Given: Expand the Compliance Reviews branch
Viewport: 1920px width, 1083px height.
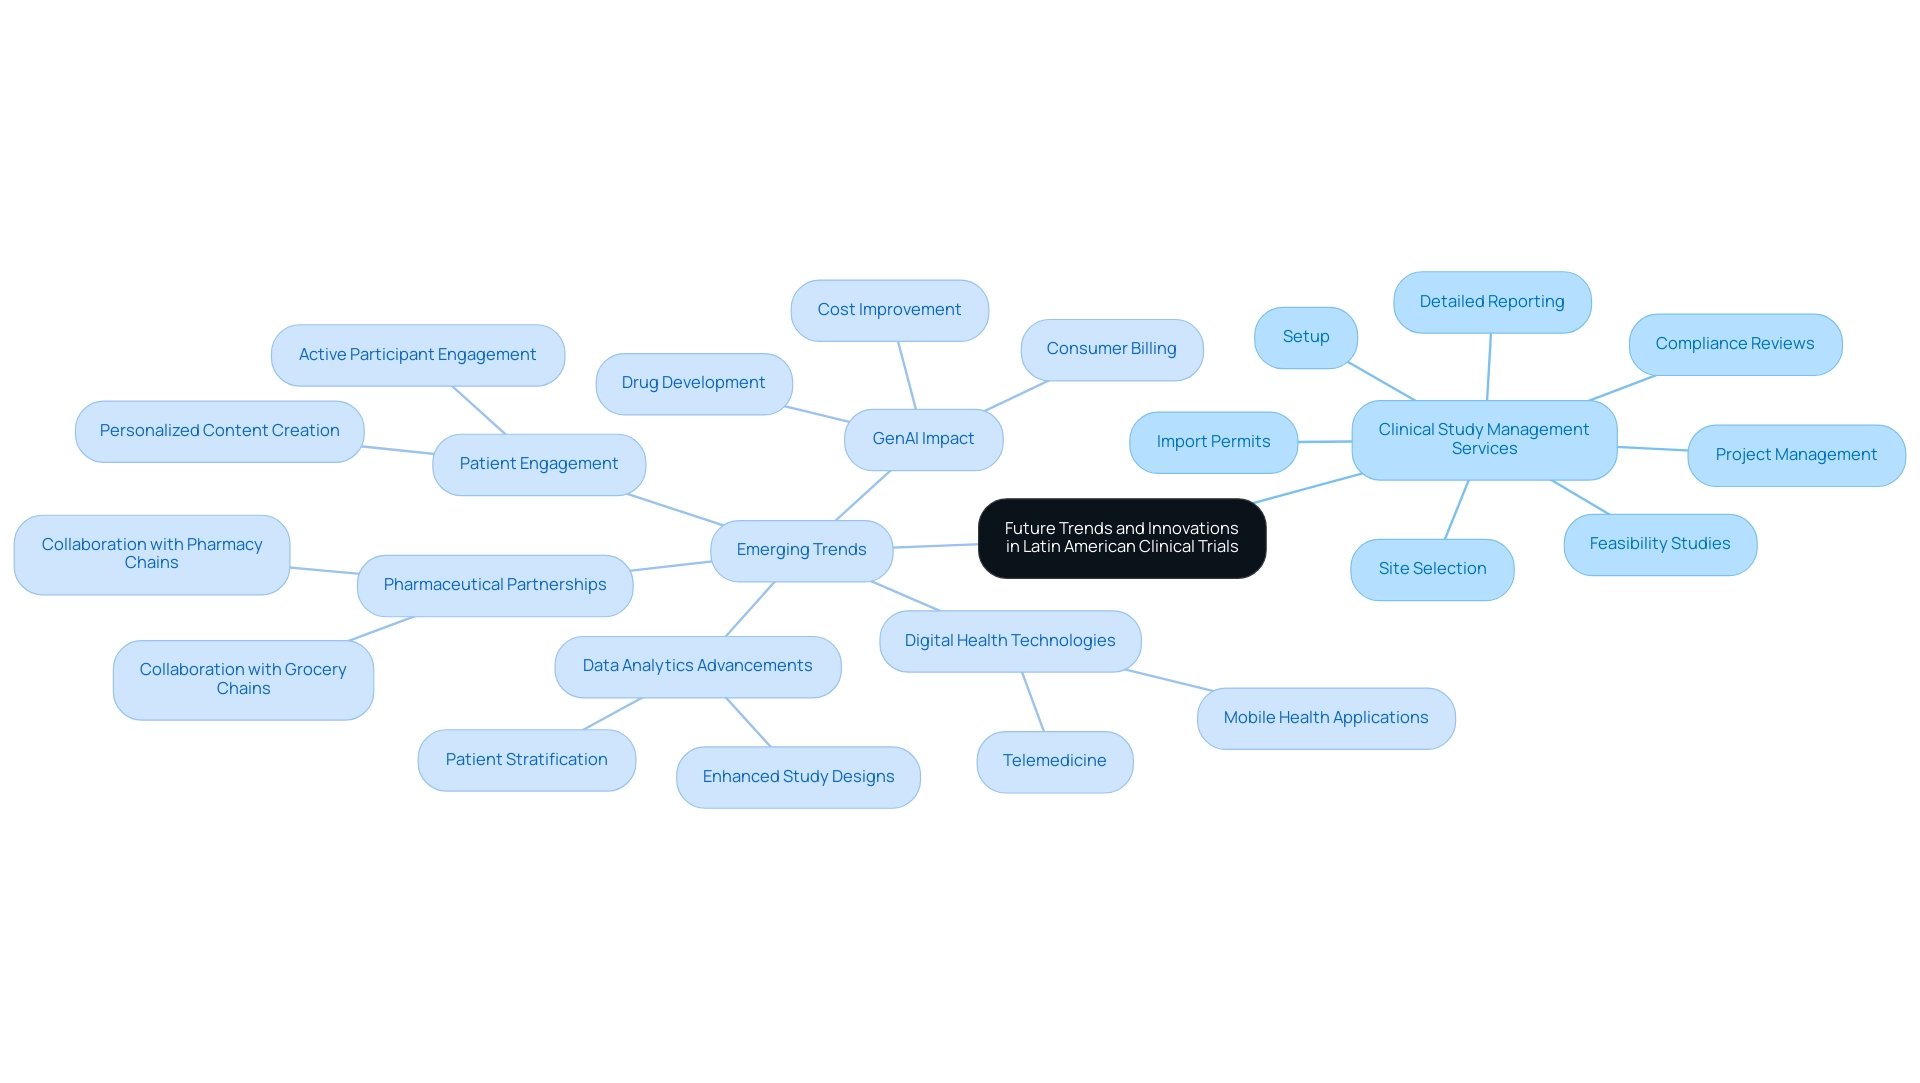Looking at the screenshot, I should tap(1734, 343).
